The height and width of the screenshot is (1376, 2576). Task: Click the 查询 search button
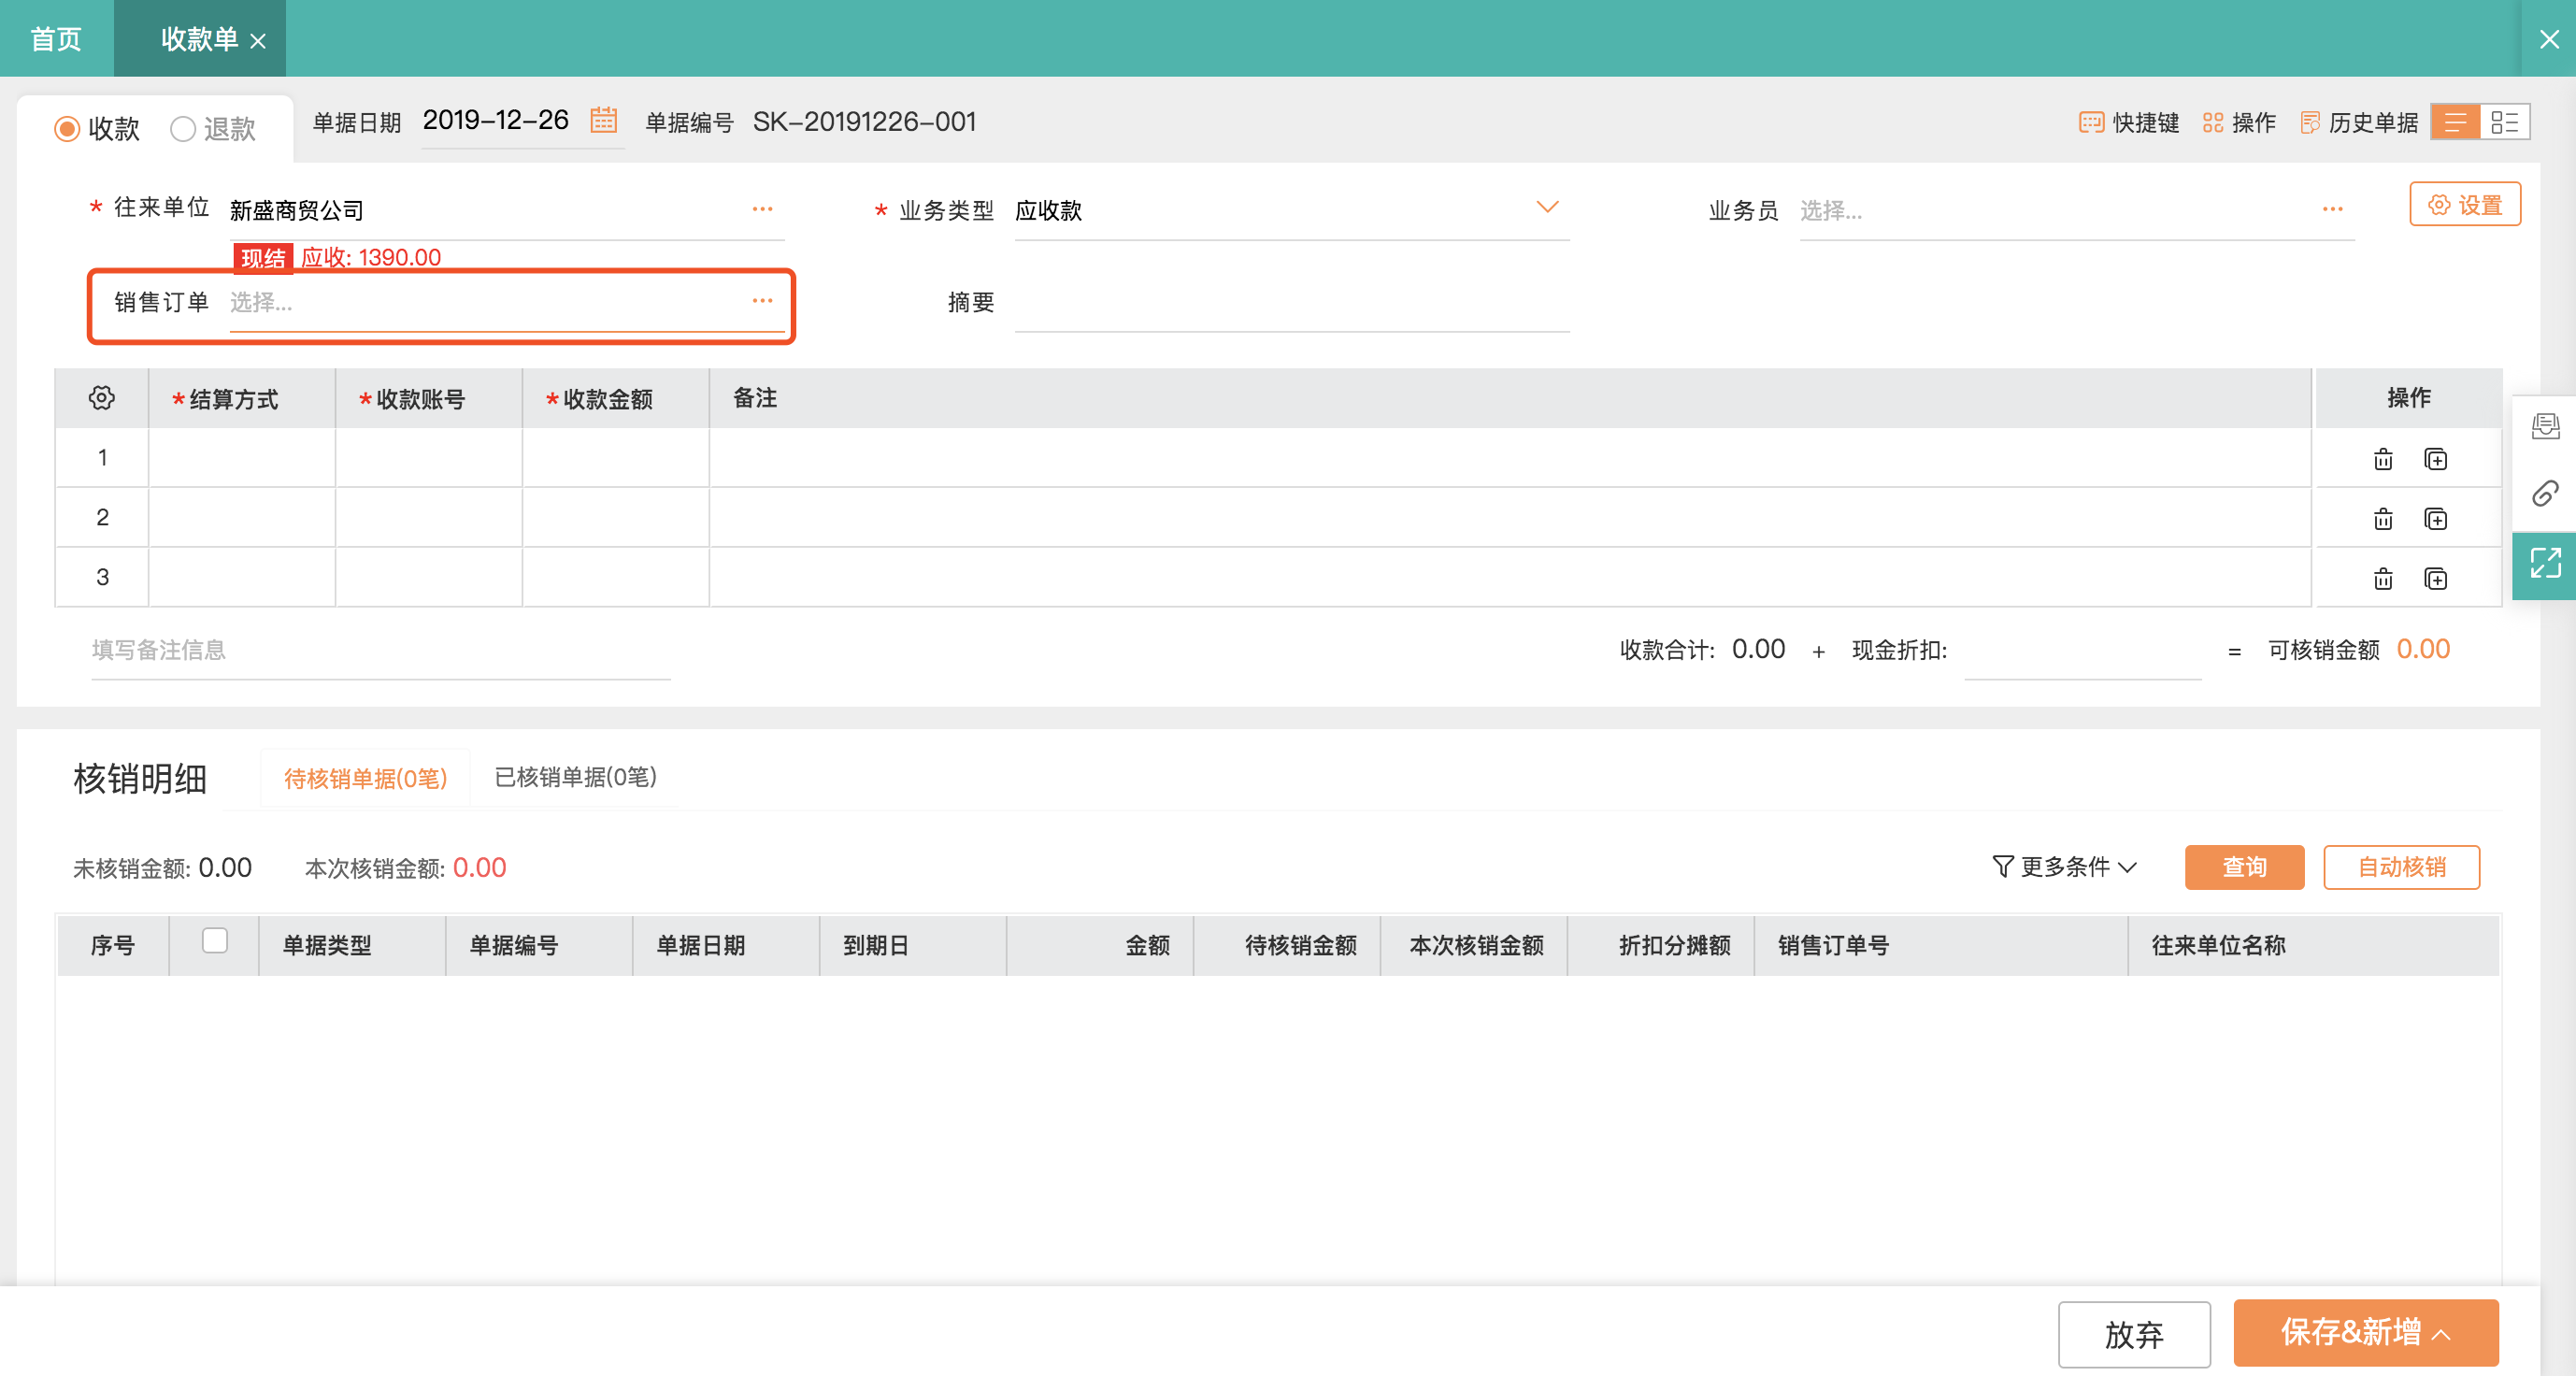2244,868
